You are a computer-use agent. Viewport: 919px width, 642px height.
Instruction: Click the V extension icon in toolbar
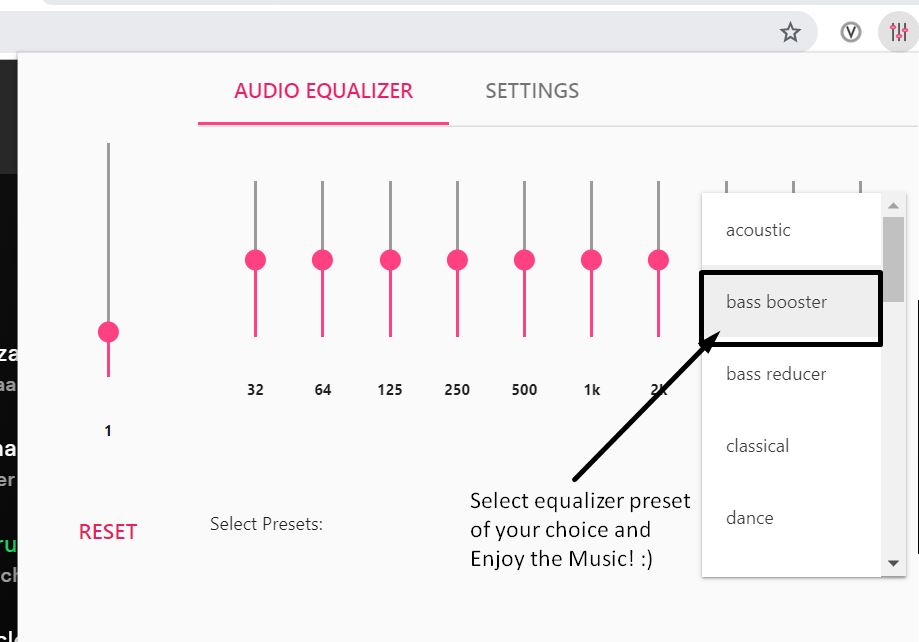click(x=851, y=33)
